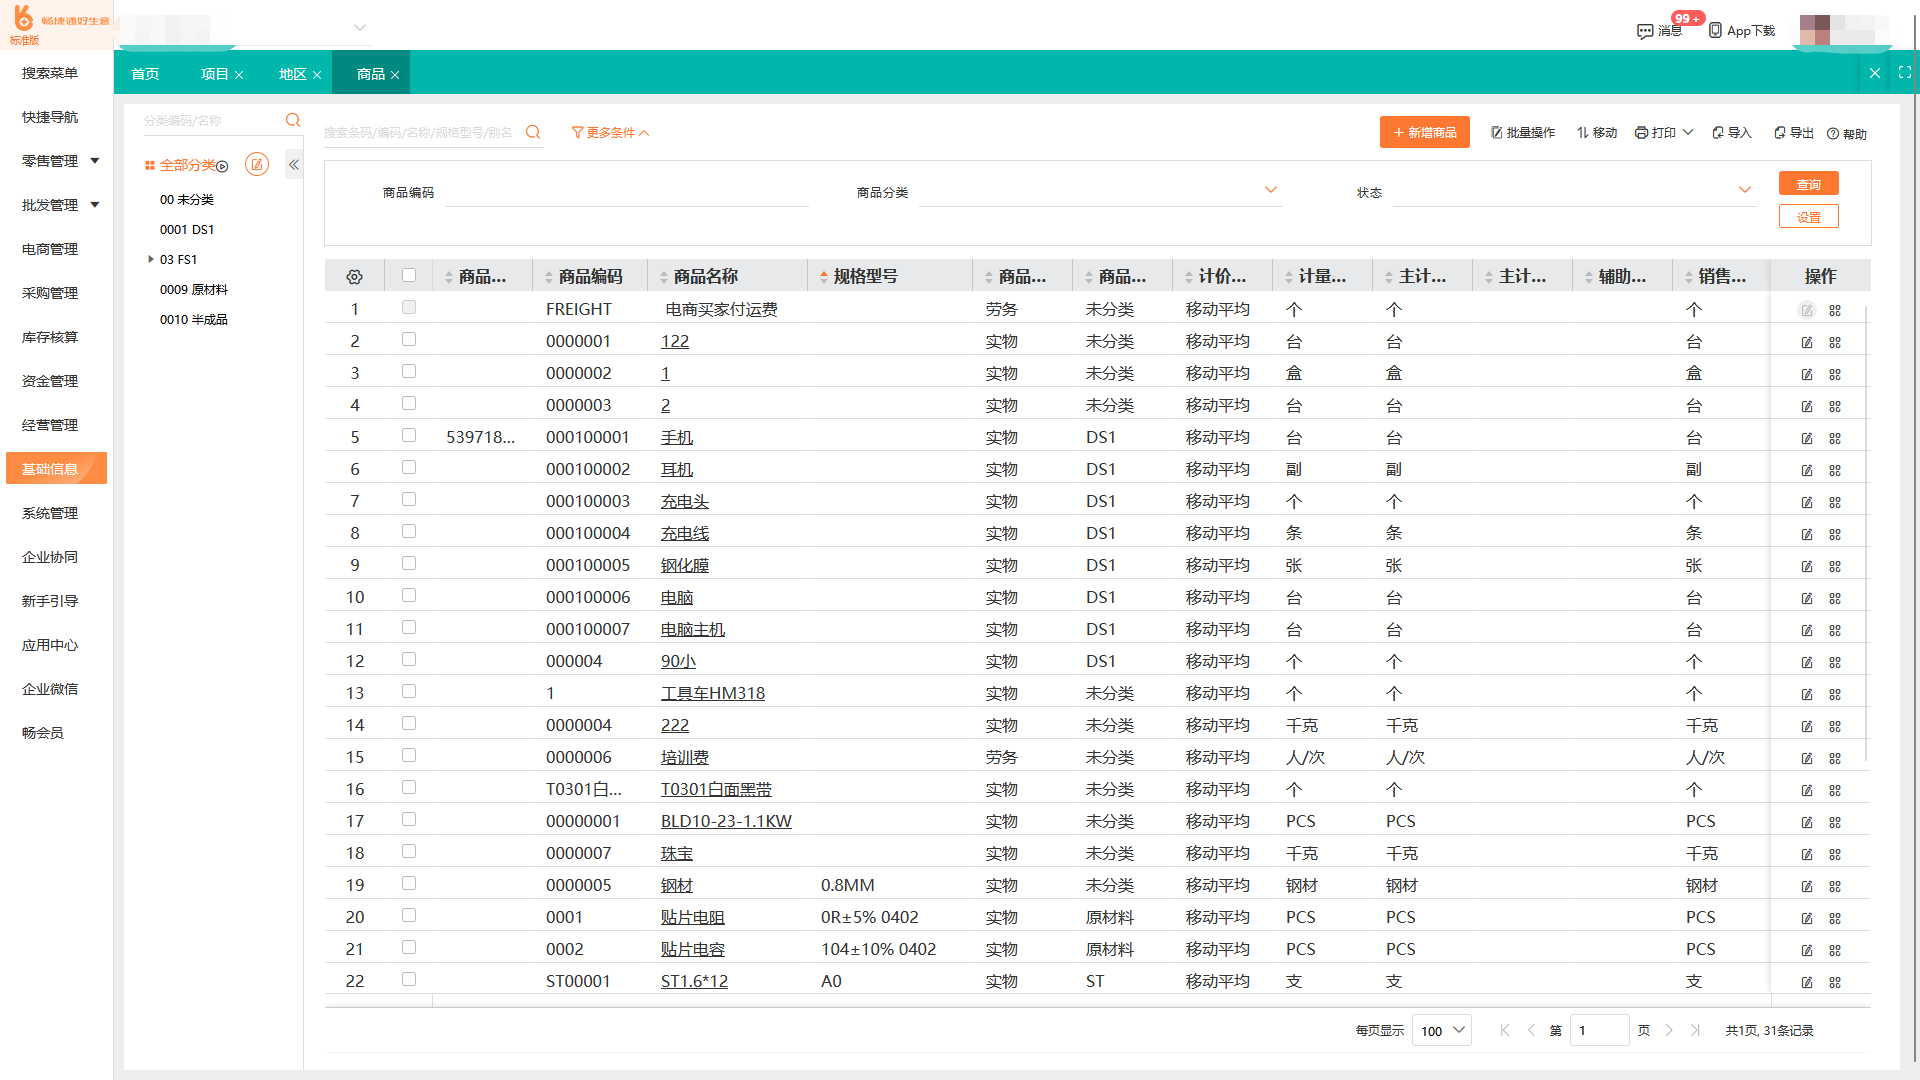The height and width of the screenshot is (1080, 1920).
Task: Click 查询 button to search
Action: pyautogui.click(x=1807, y=183)
